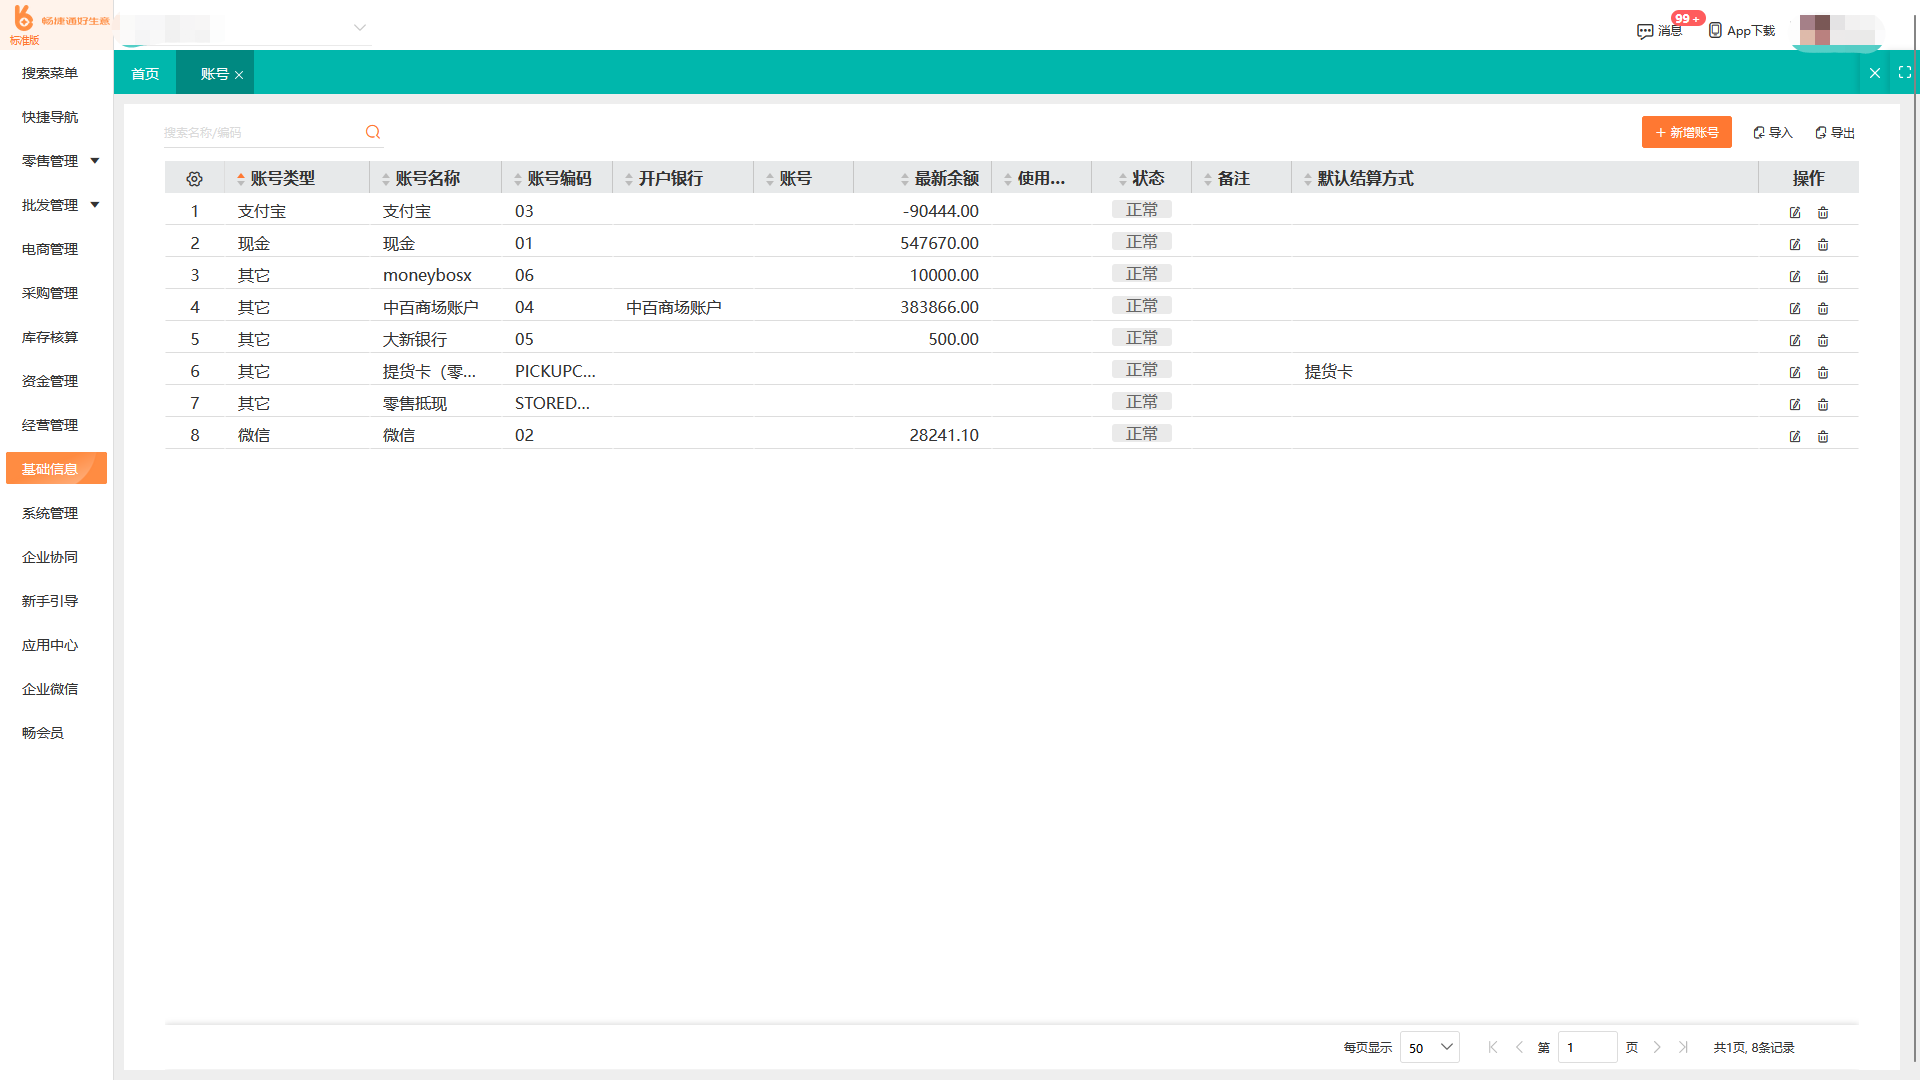Switch to the 首页 tab
This screenshot has width=1920, height=1080.
(146, 73)
